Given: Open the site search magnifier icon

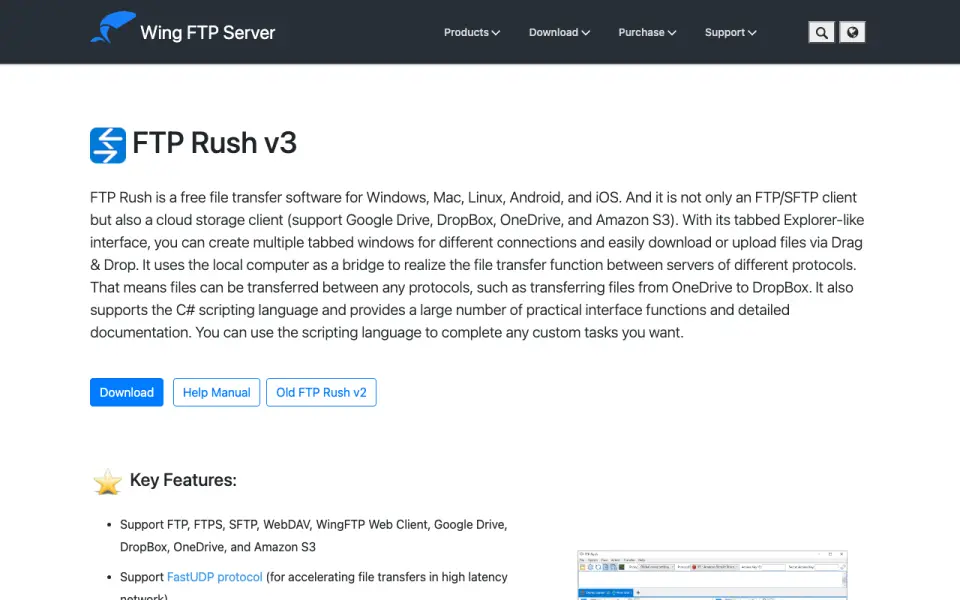Looking at the screenshot, I should pyautogui.click(x=821, y=32).
